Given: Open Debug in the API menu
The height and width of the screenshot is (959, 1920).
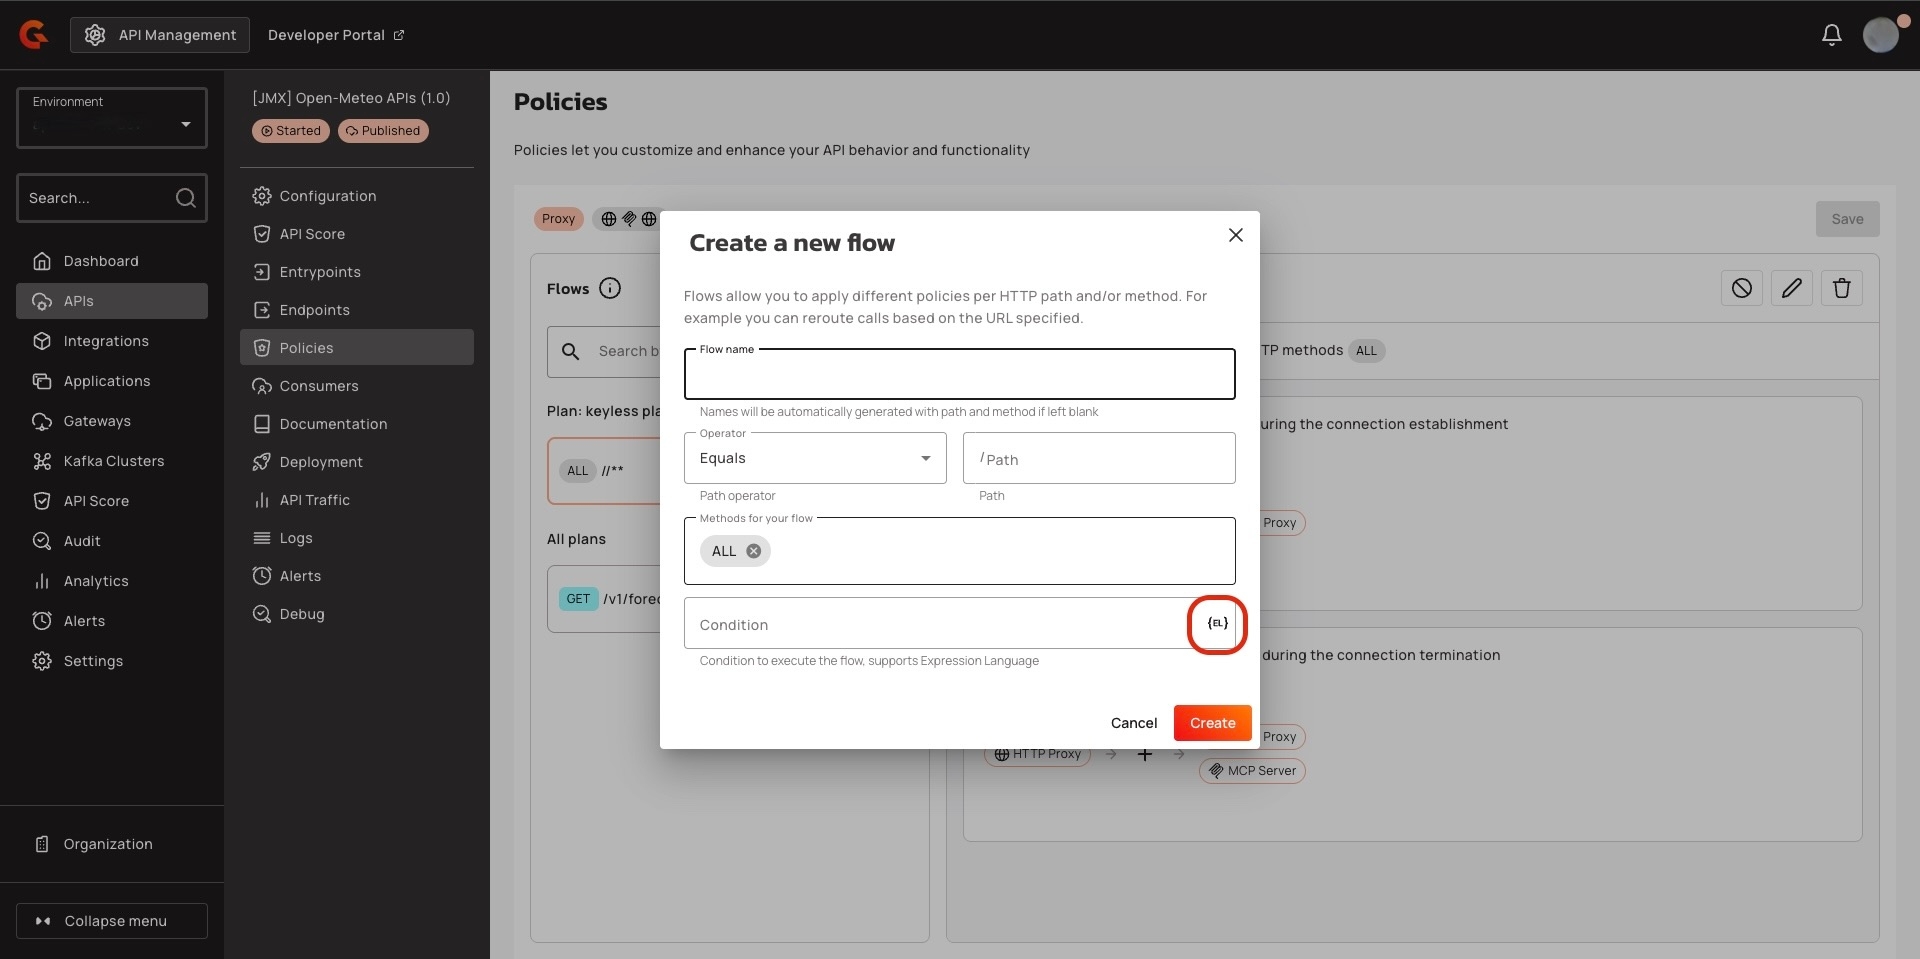Looking at the screenshot, I should click(301, 614).
